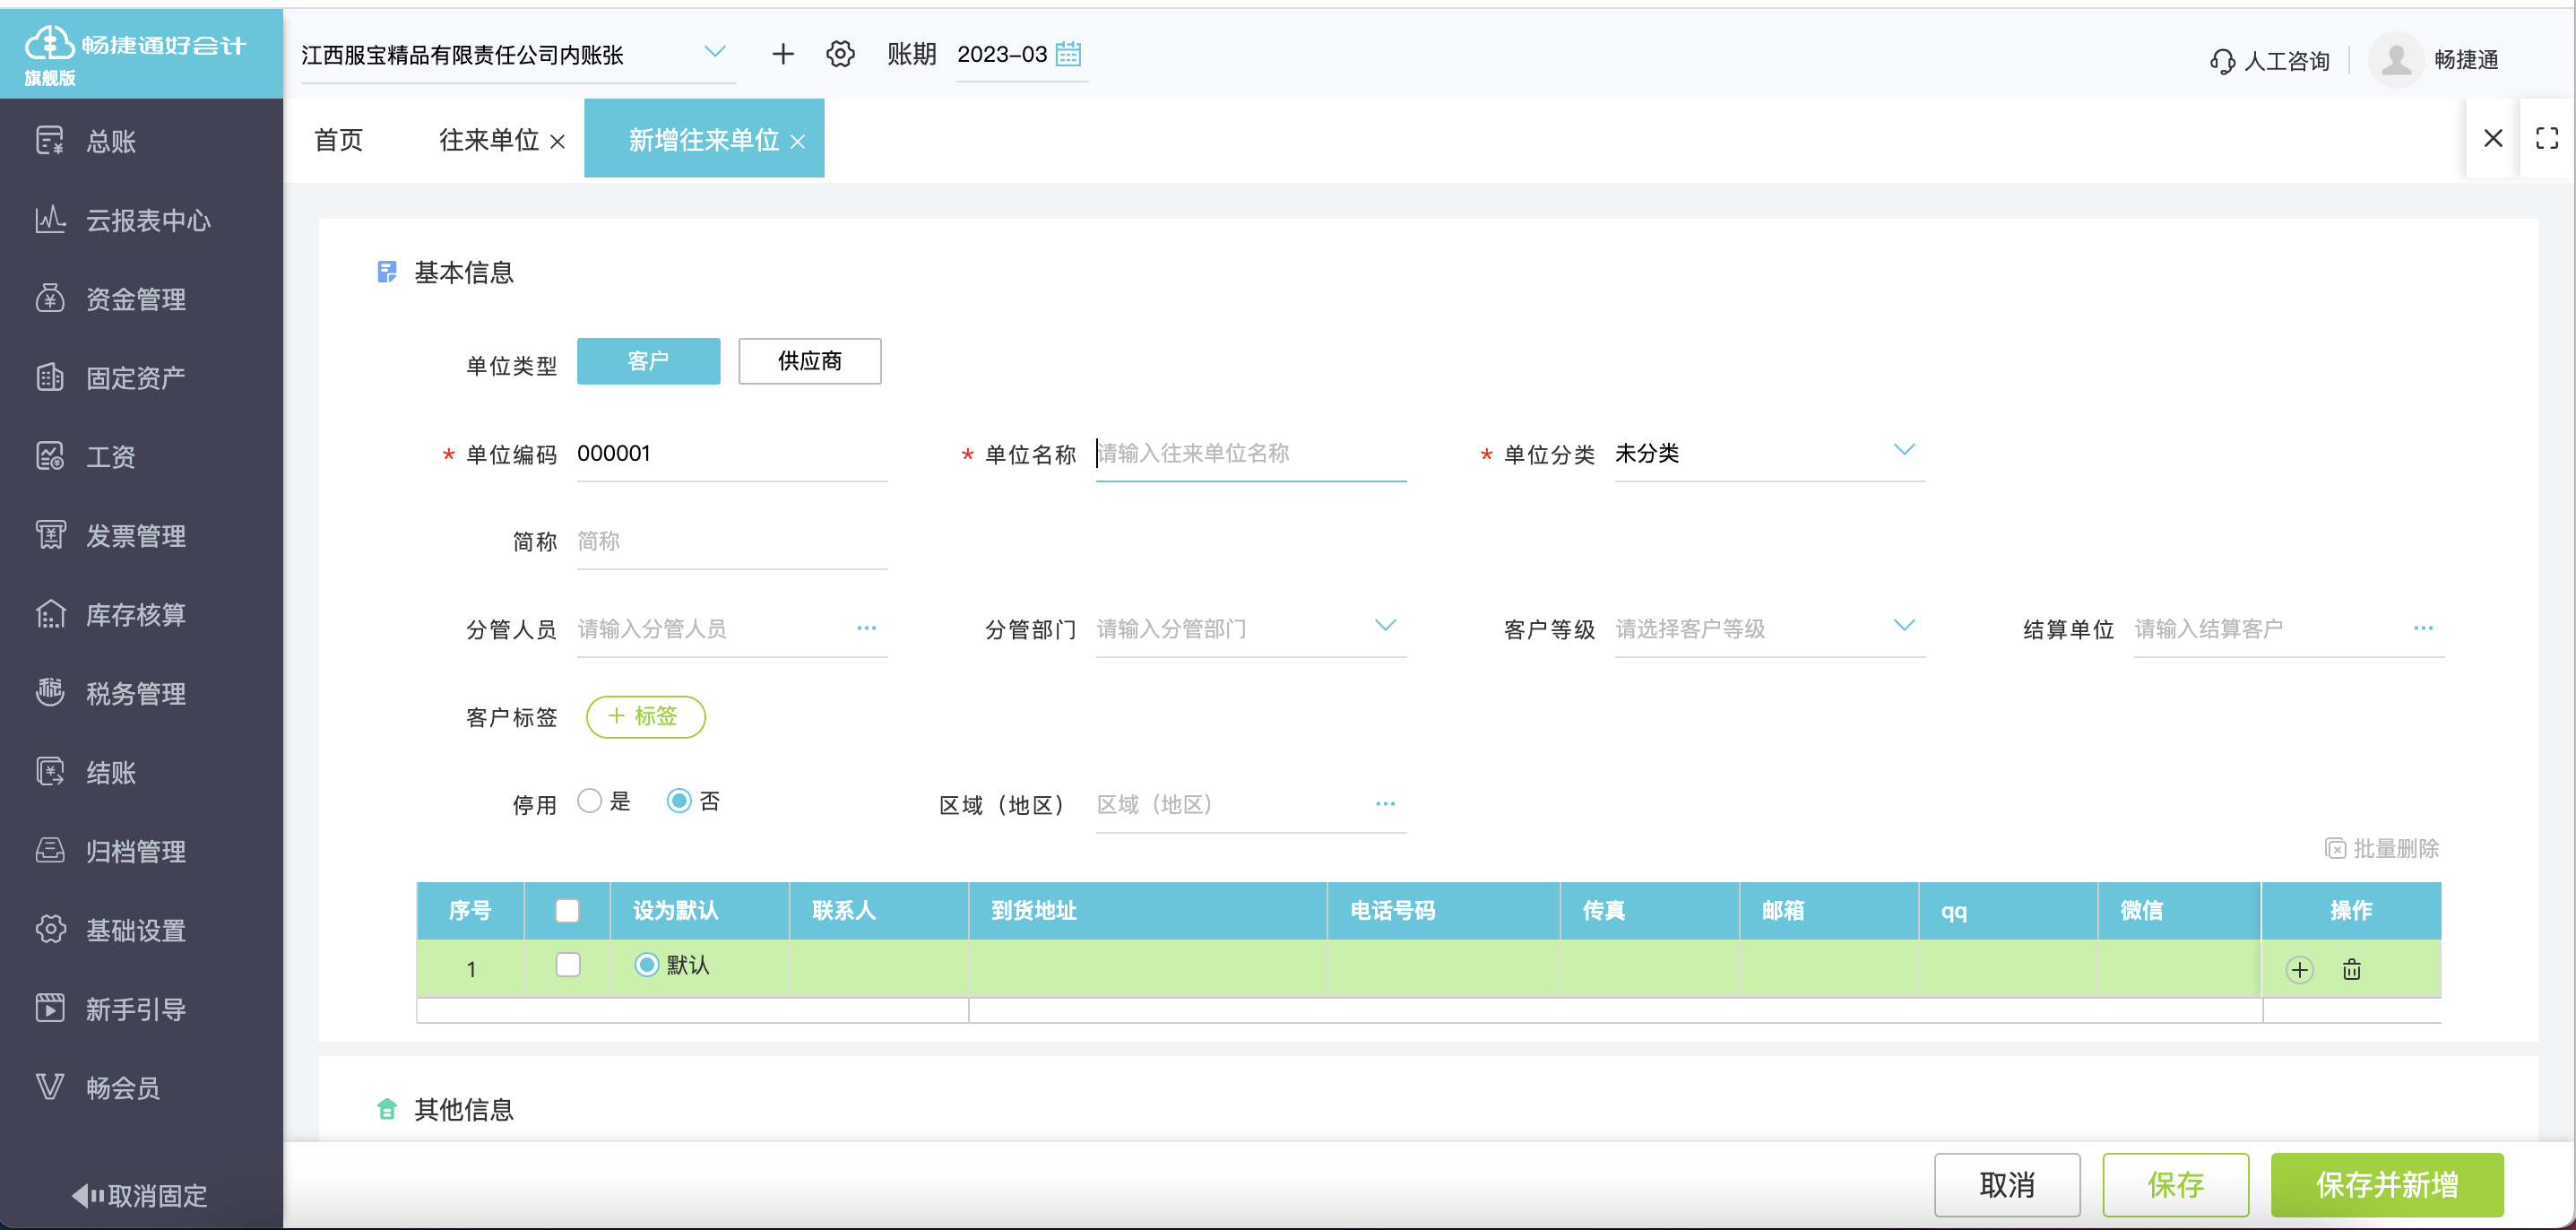Toggle 停用 option to 是
Screen dimensions: 2576x1230
coord(590,801)
